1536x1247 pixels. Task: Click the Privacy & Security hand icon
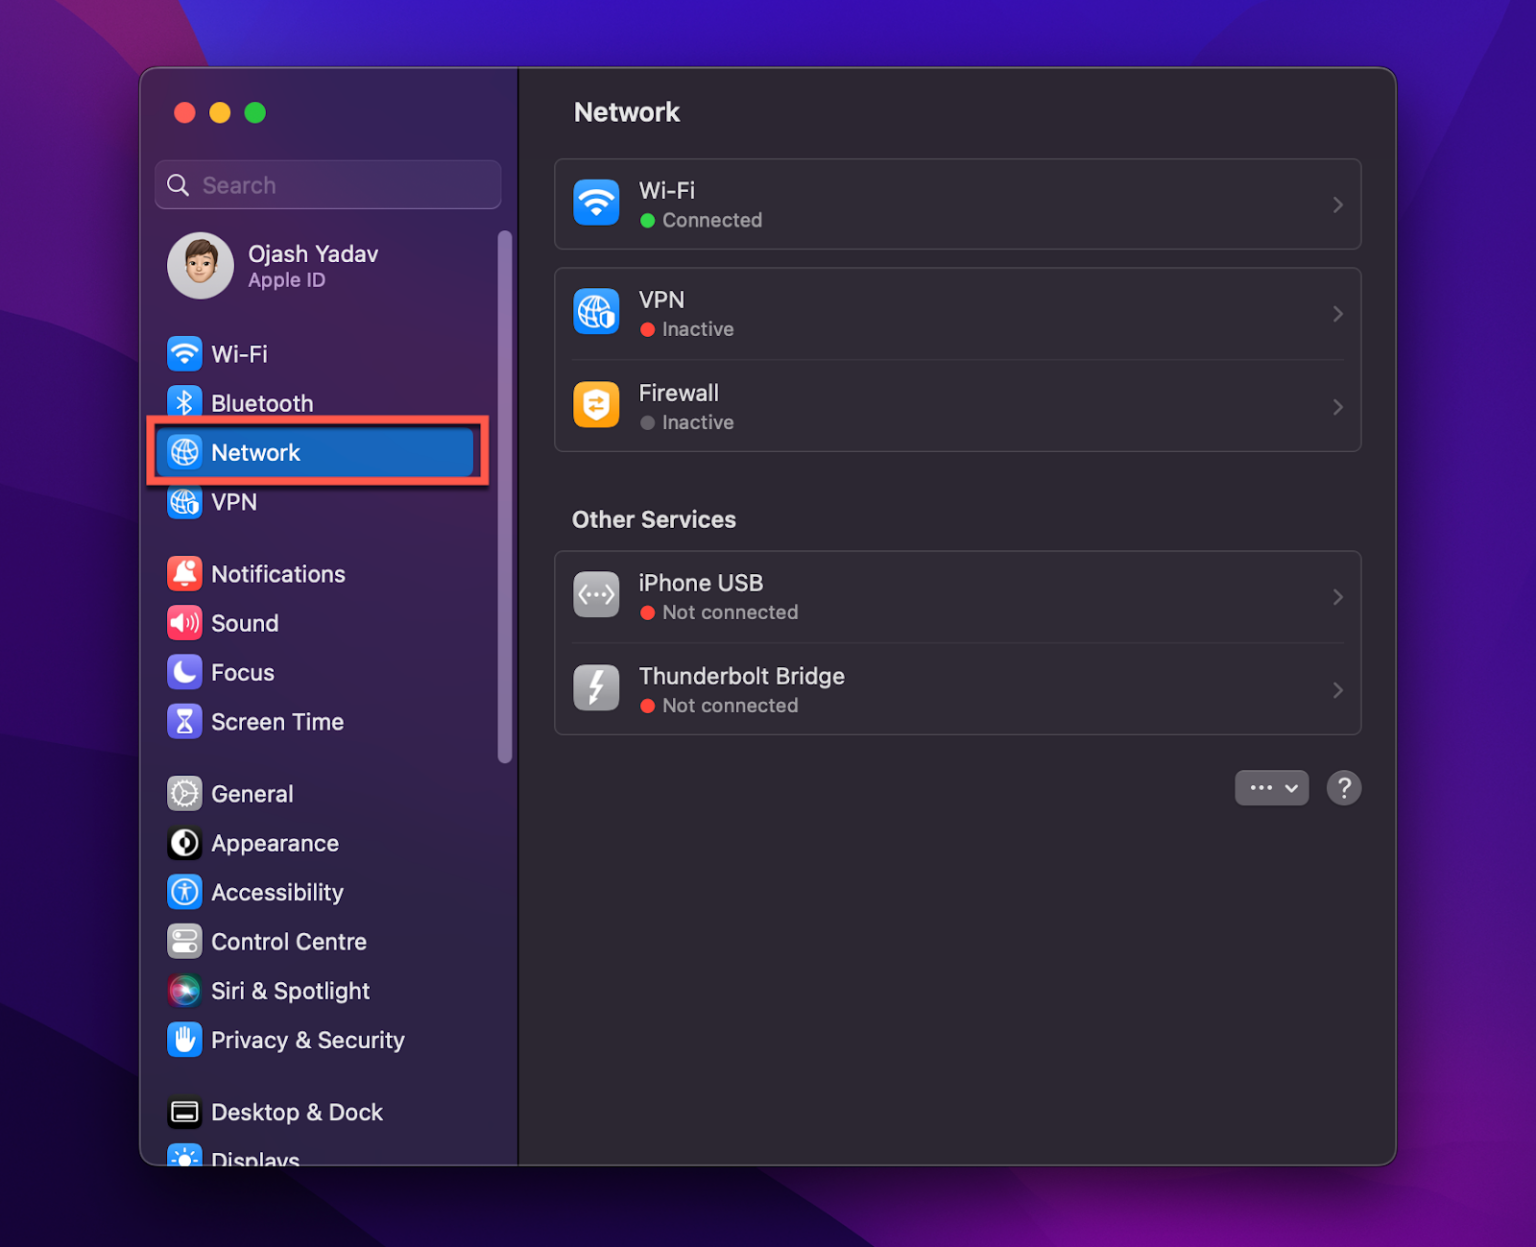[185, 1040]
